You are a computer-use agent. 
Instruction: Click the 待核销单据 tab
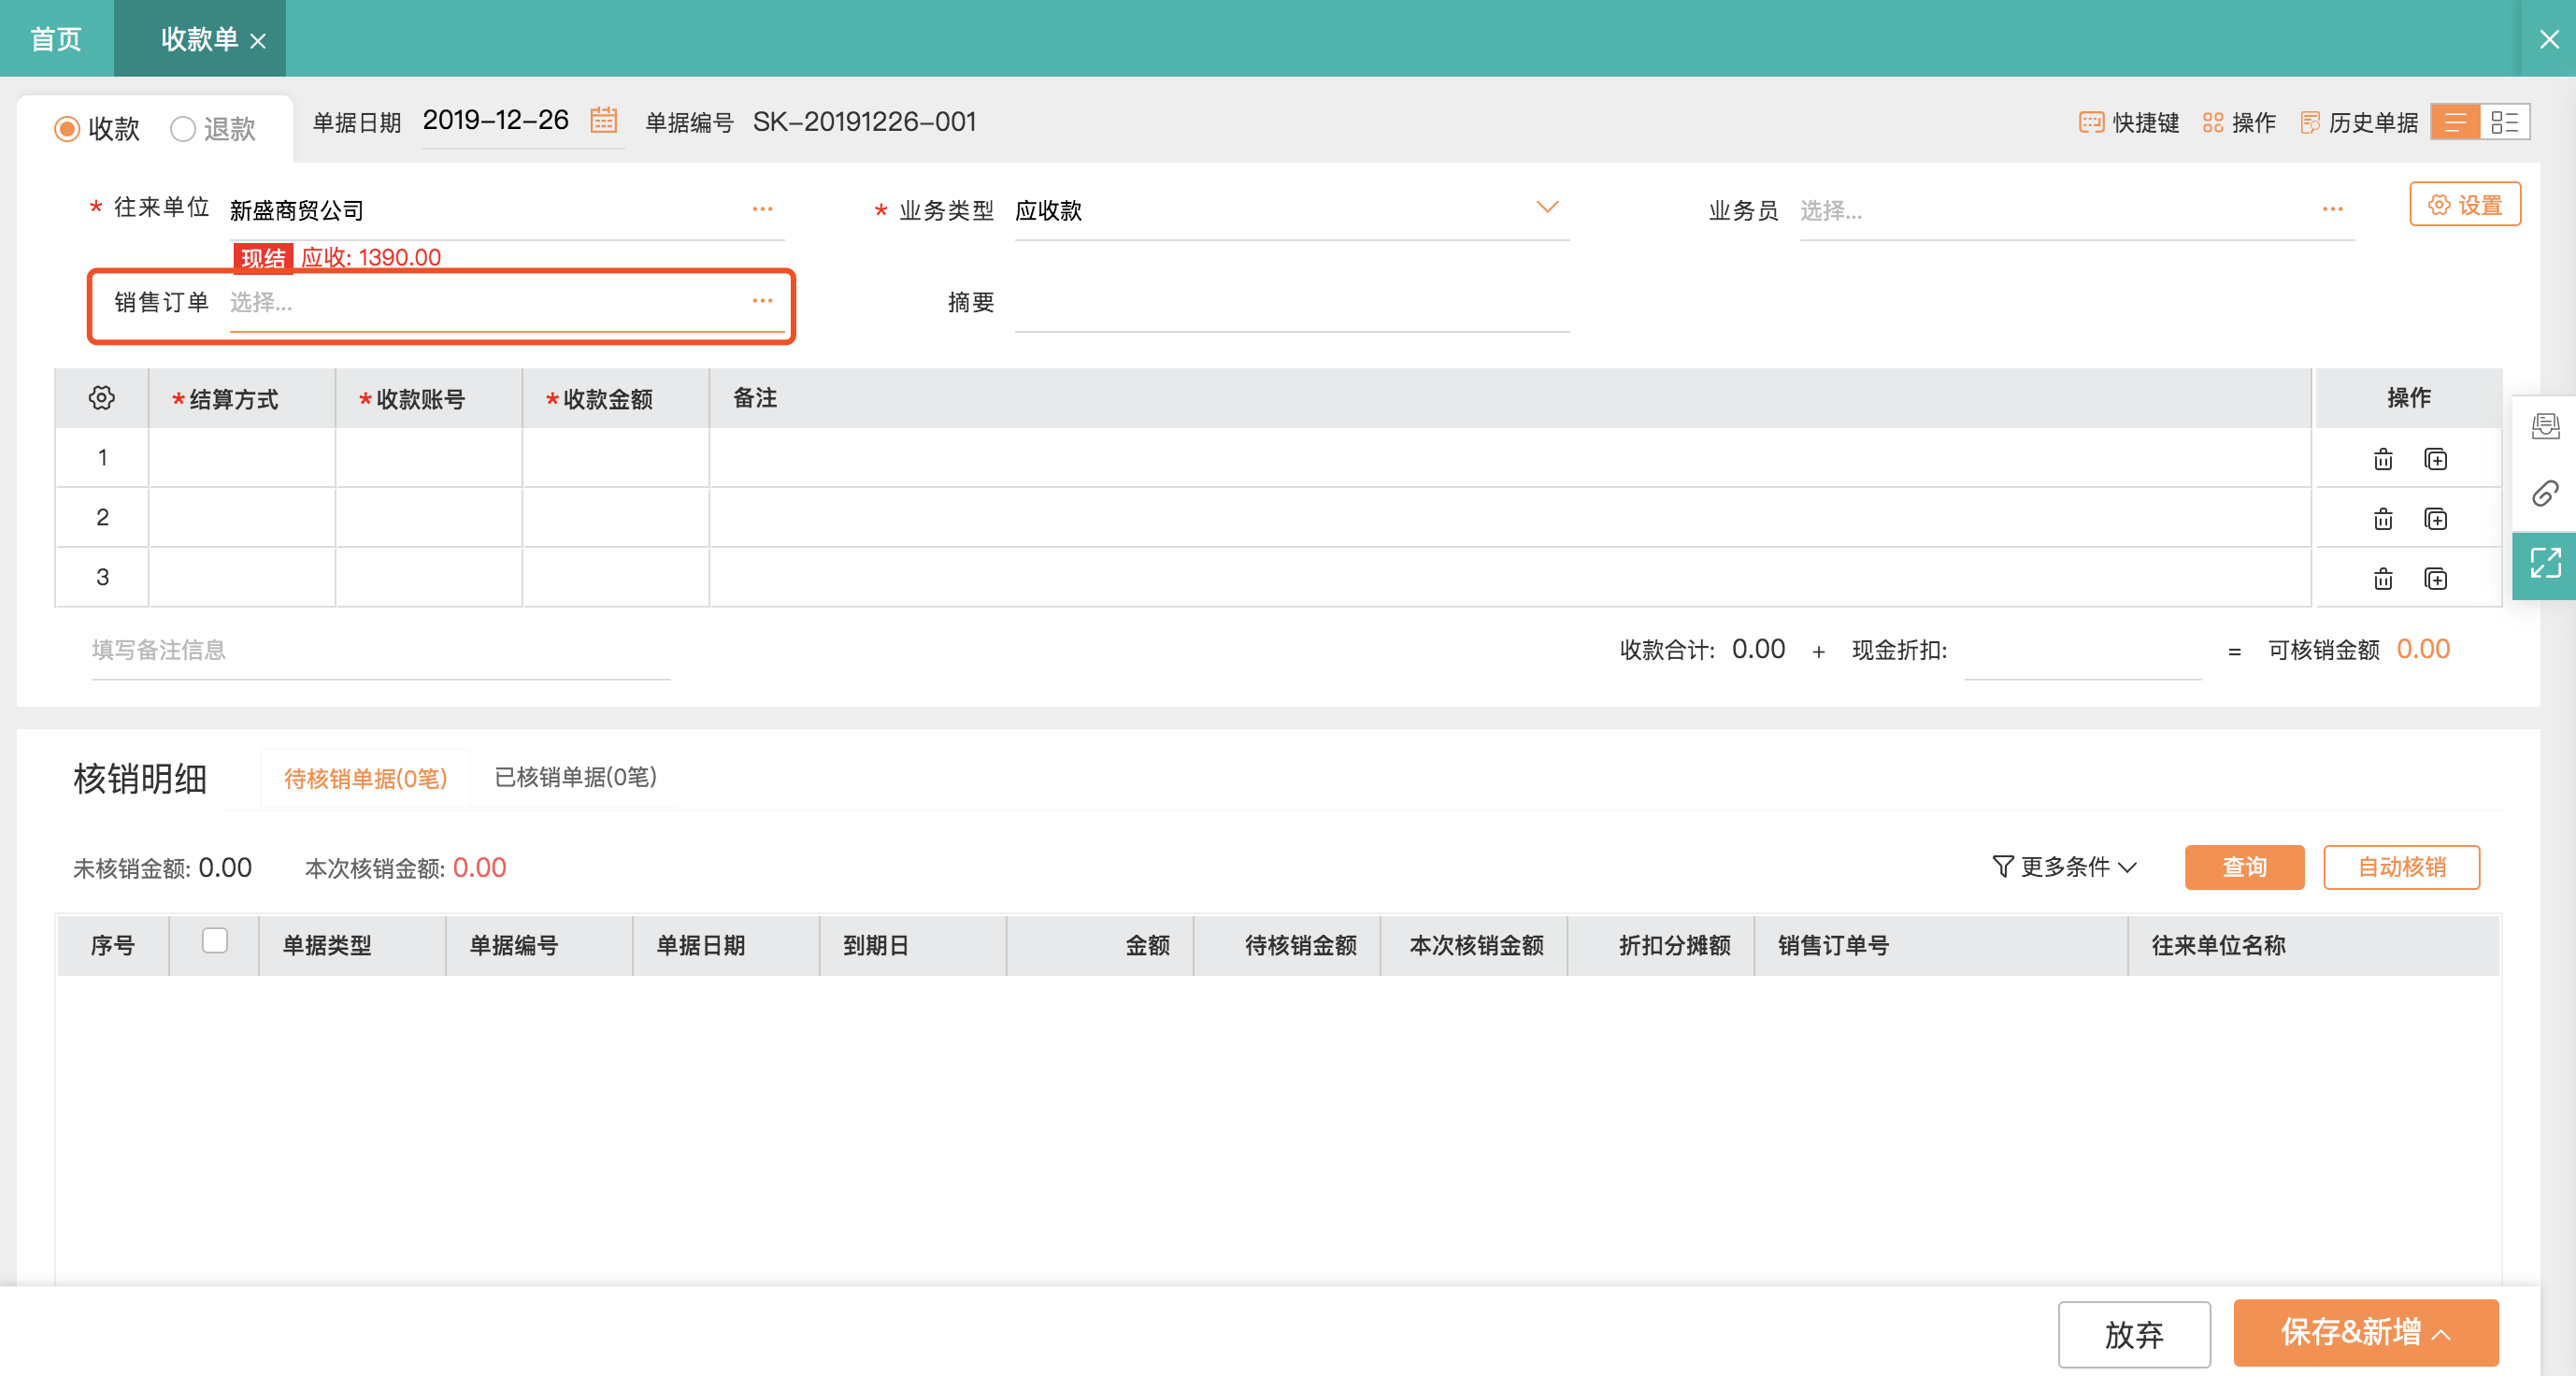[x=358, y=779]
